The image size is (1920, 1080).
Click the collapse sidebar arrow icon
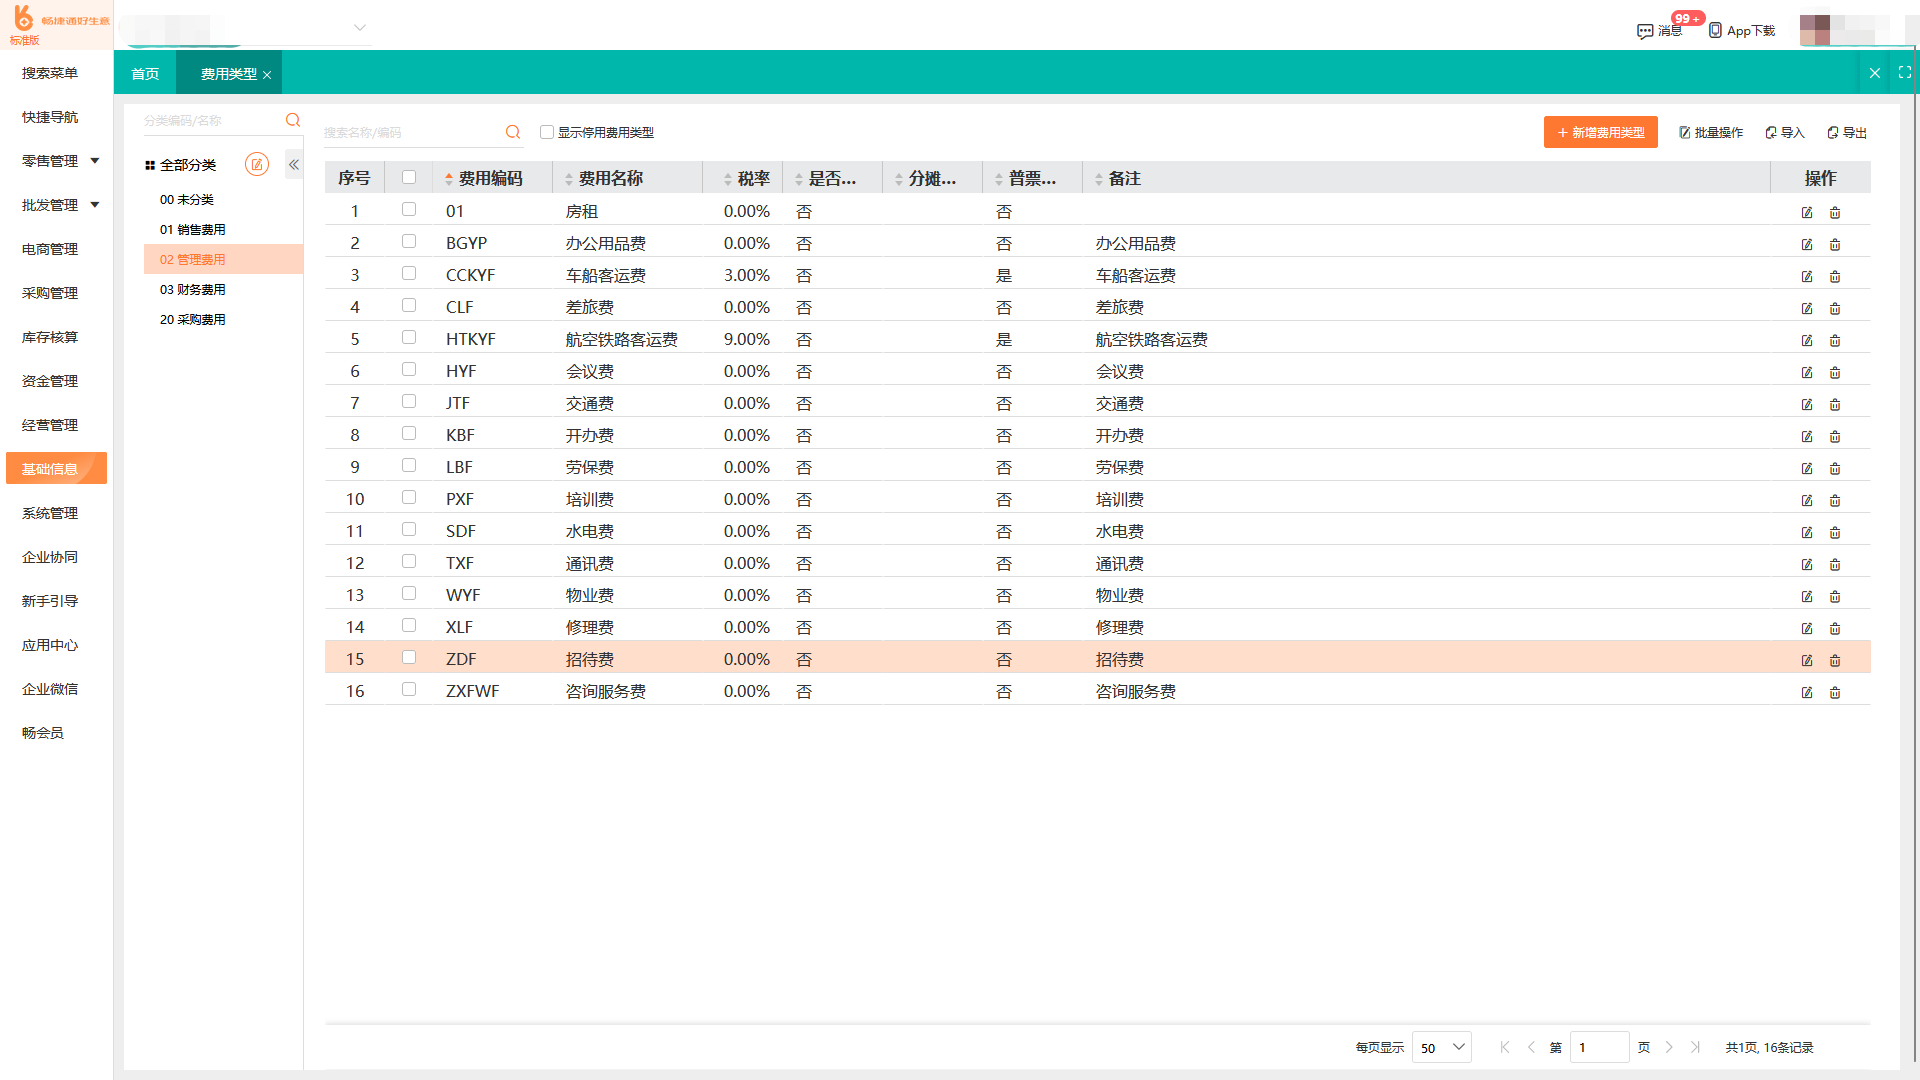(293, 164)
